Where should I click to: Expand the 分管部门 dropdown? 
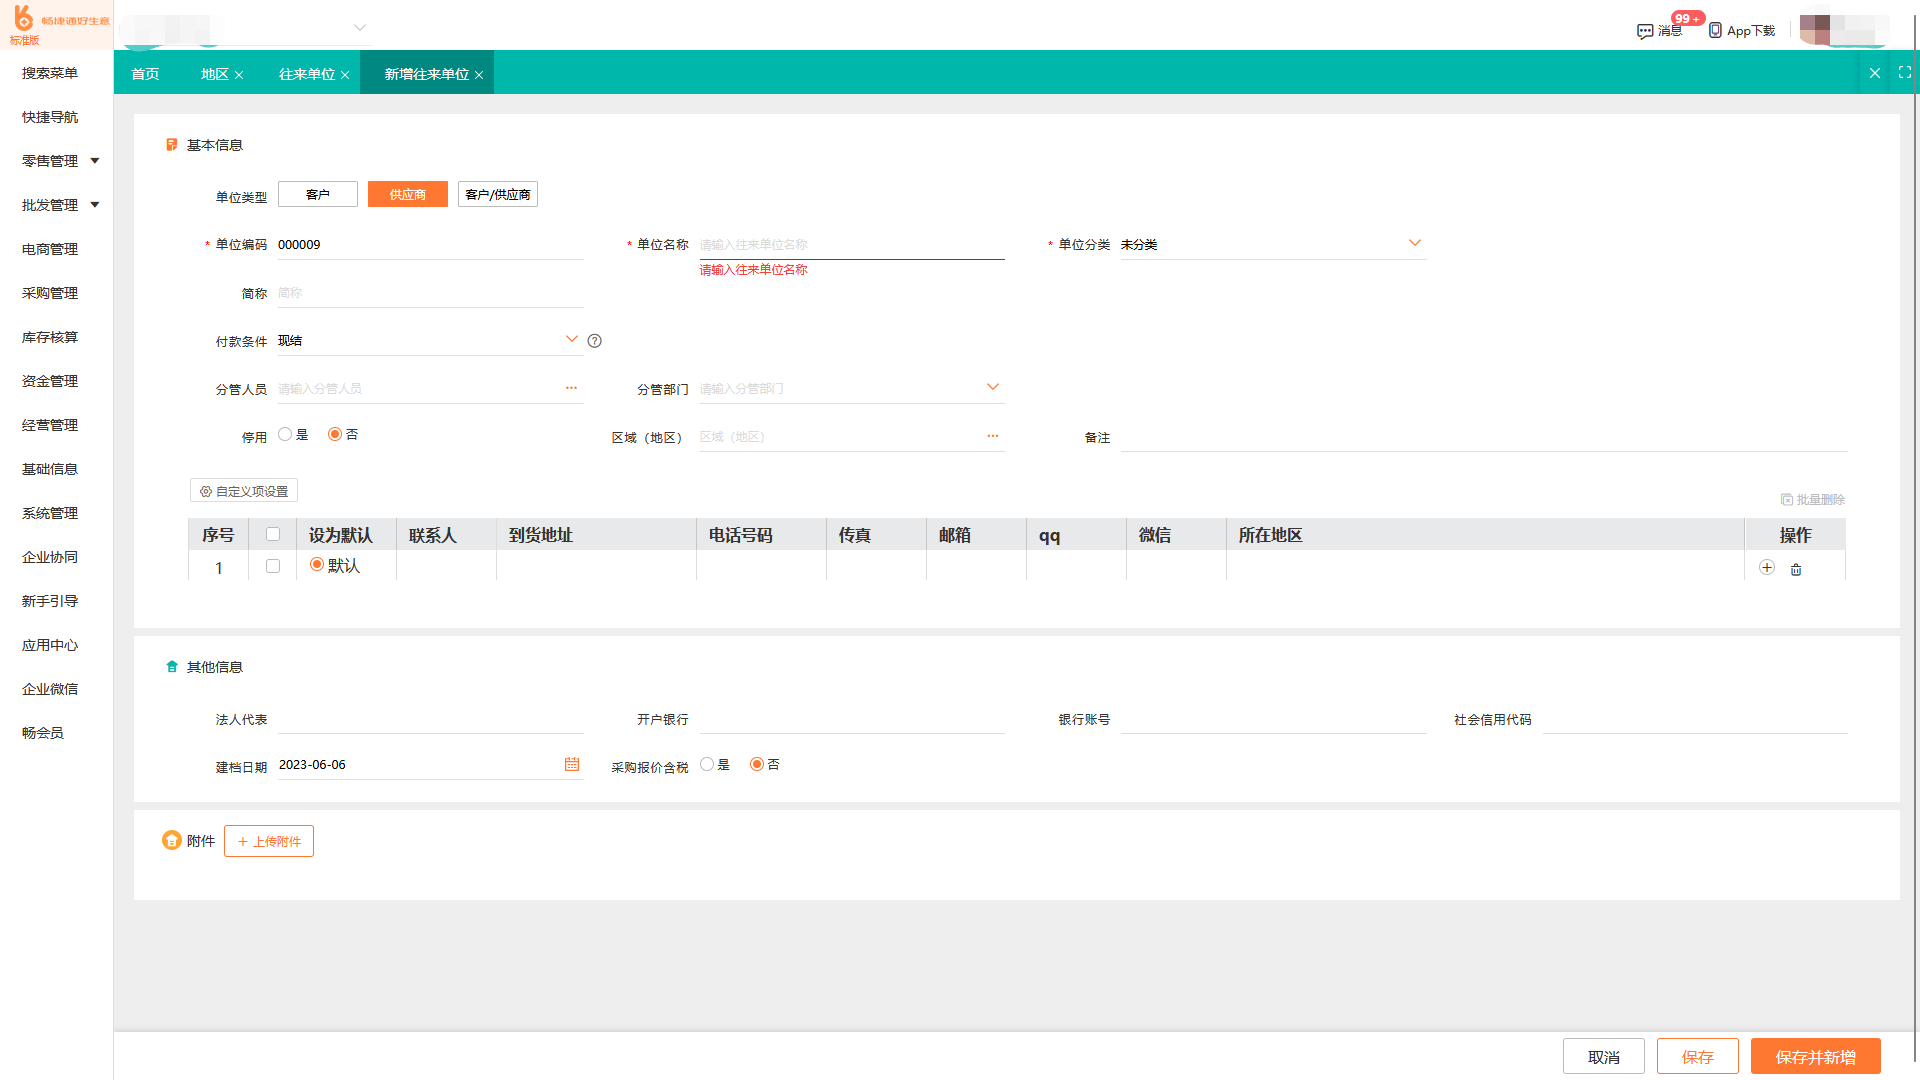(x=993, y=388)
